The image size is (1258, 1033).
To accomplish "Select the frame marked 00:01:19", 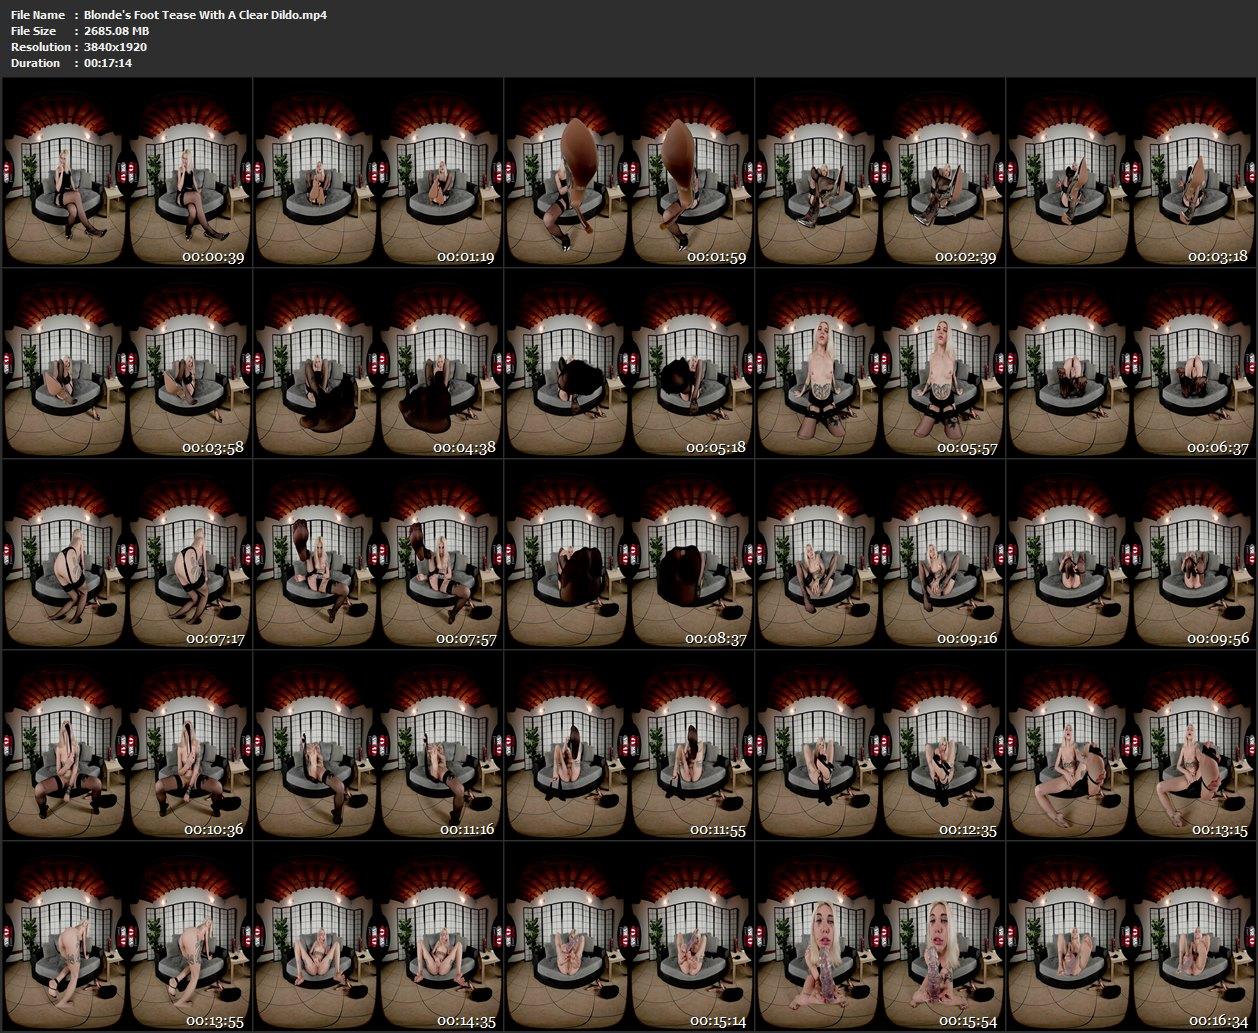I will tap(378, 173).
